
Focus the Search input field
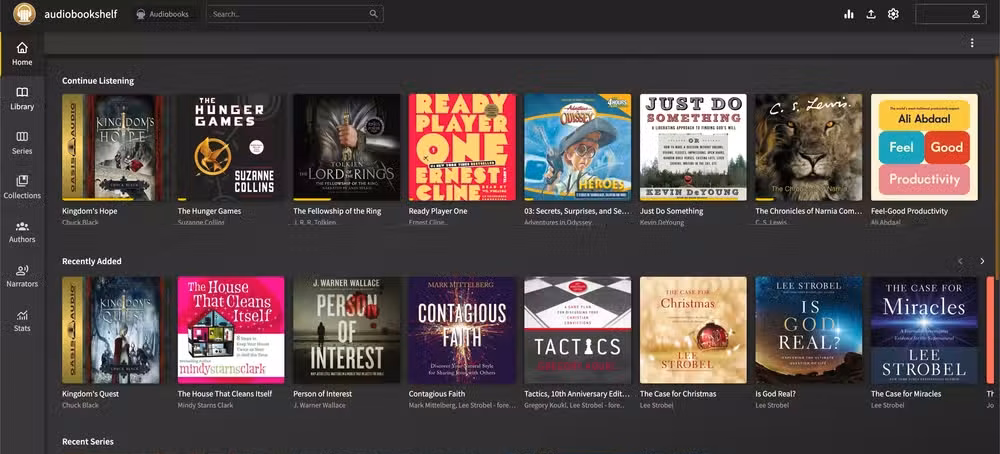(295, 14)
